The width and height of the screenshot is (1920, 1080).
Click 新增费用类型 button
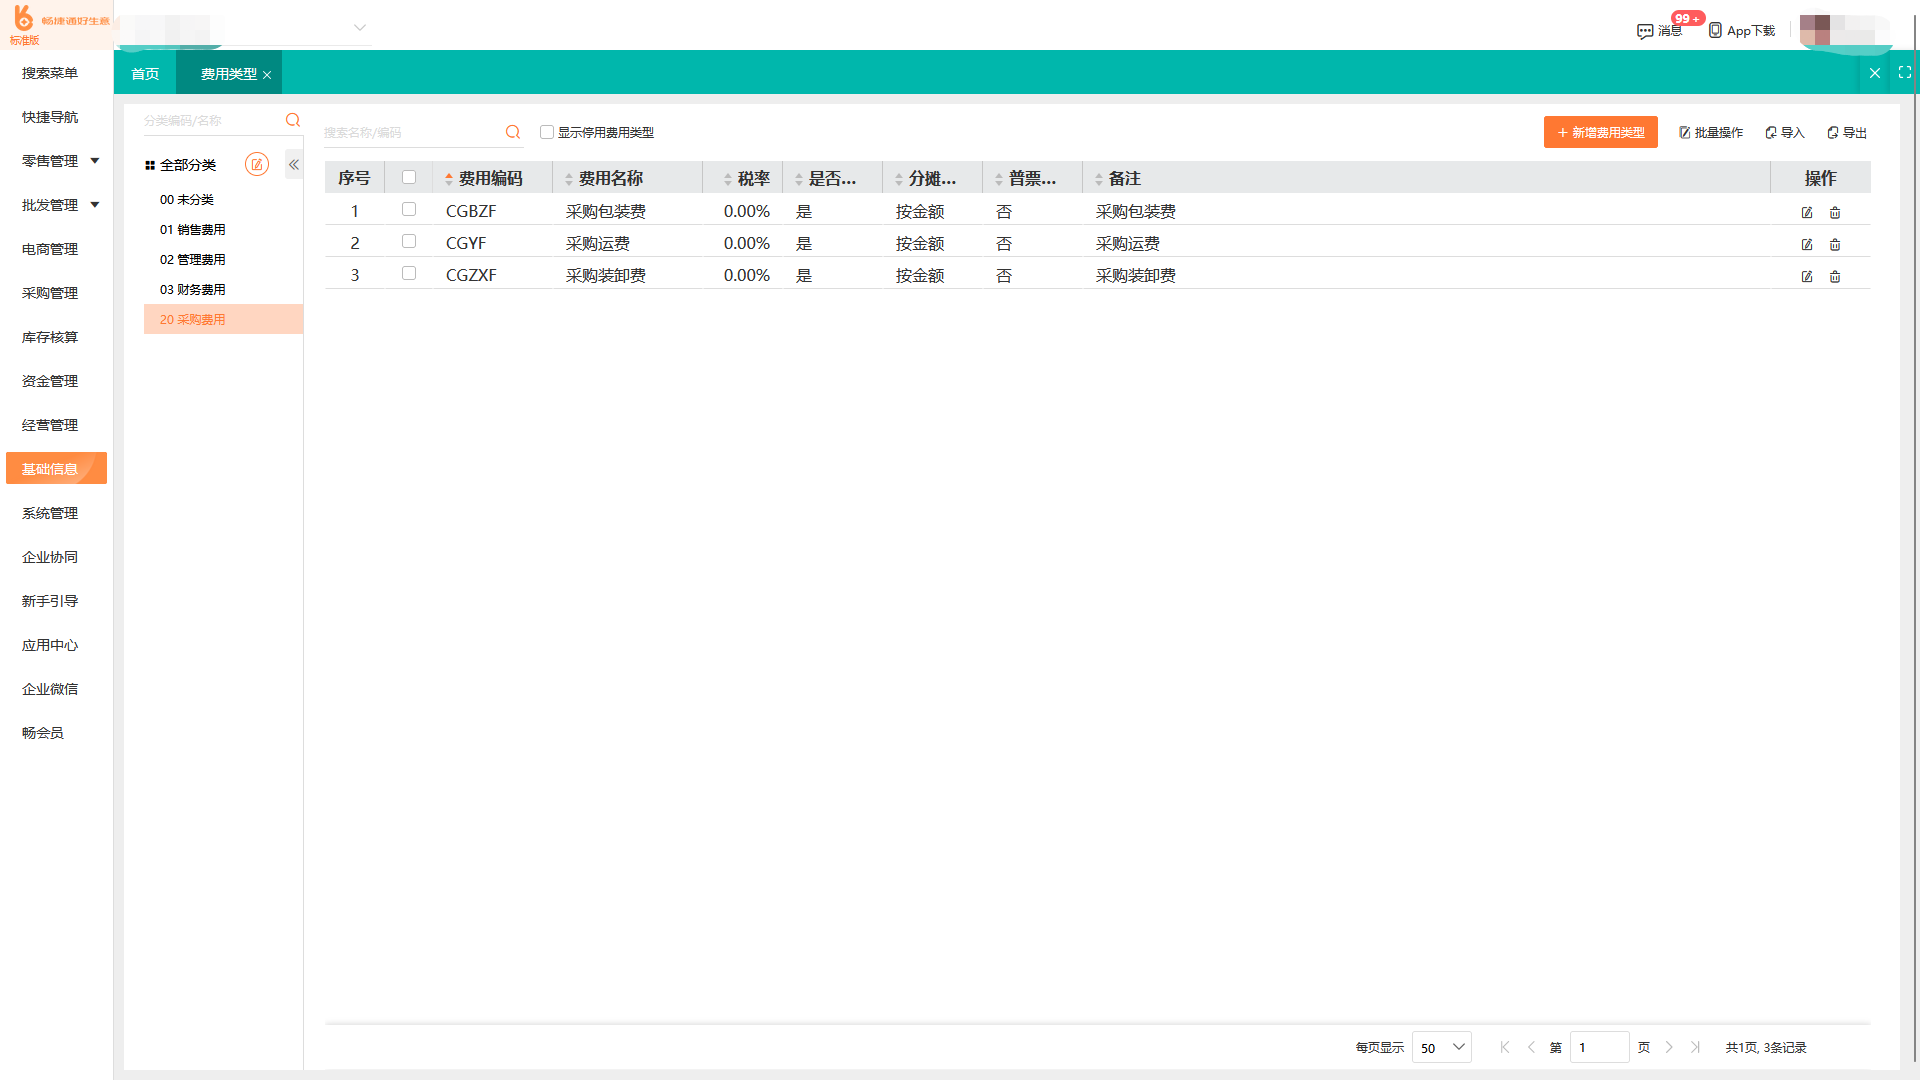click(x=1600, y=131)
